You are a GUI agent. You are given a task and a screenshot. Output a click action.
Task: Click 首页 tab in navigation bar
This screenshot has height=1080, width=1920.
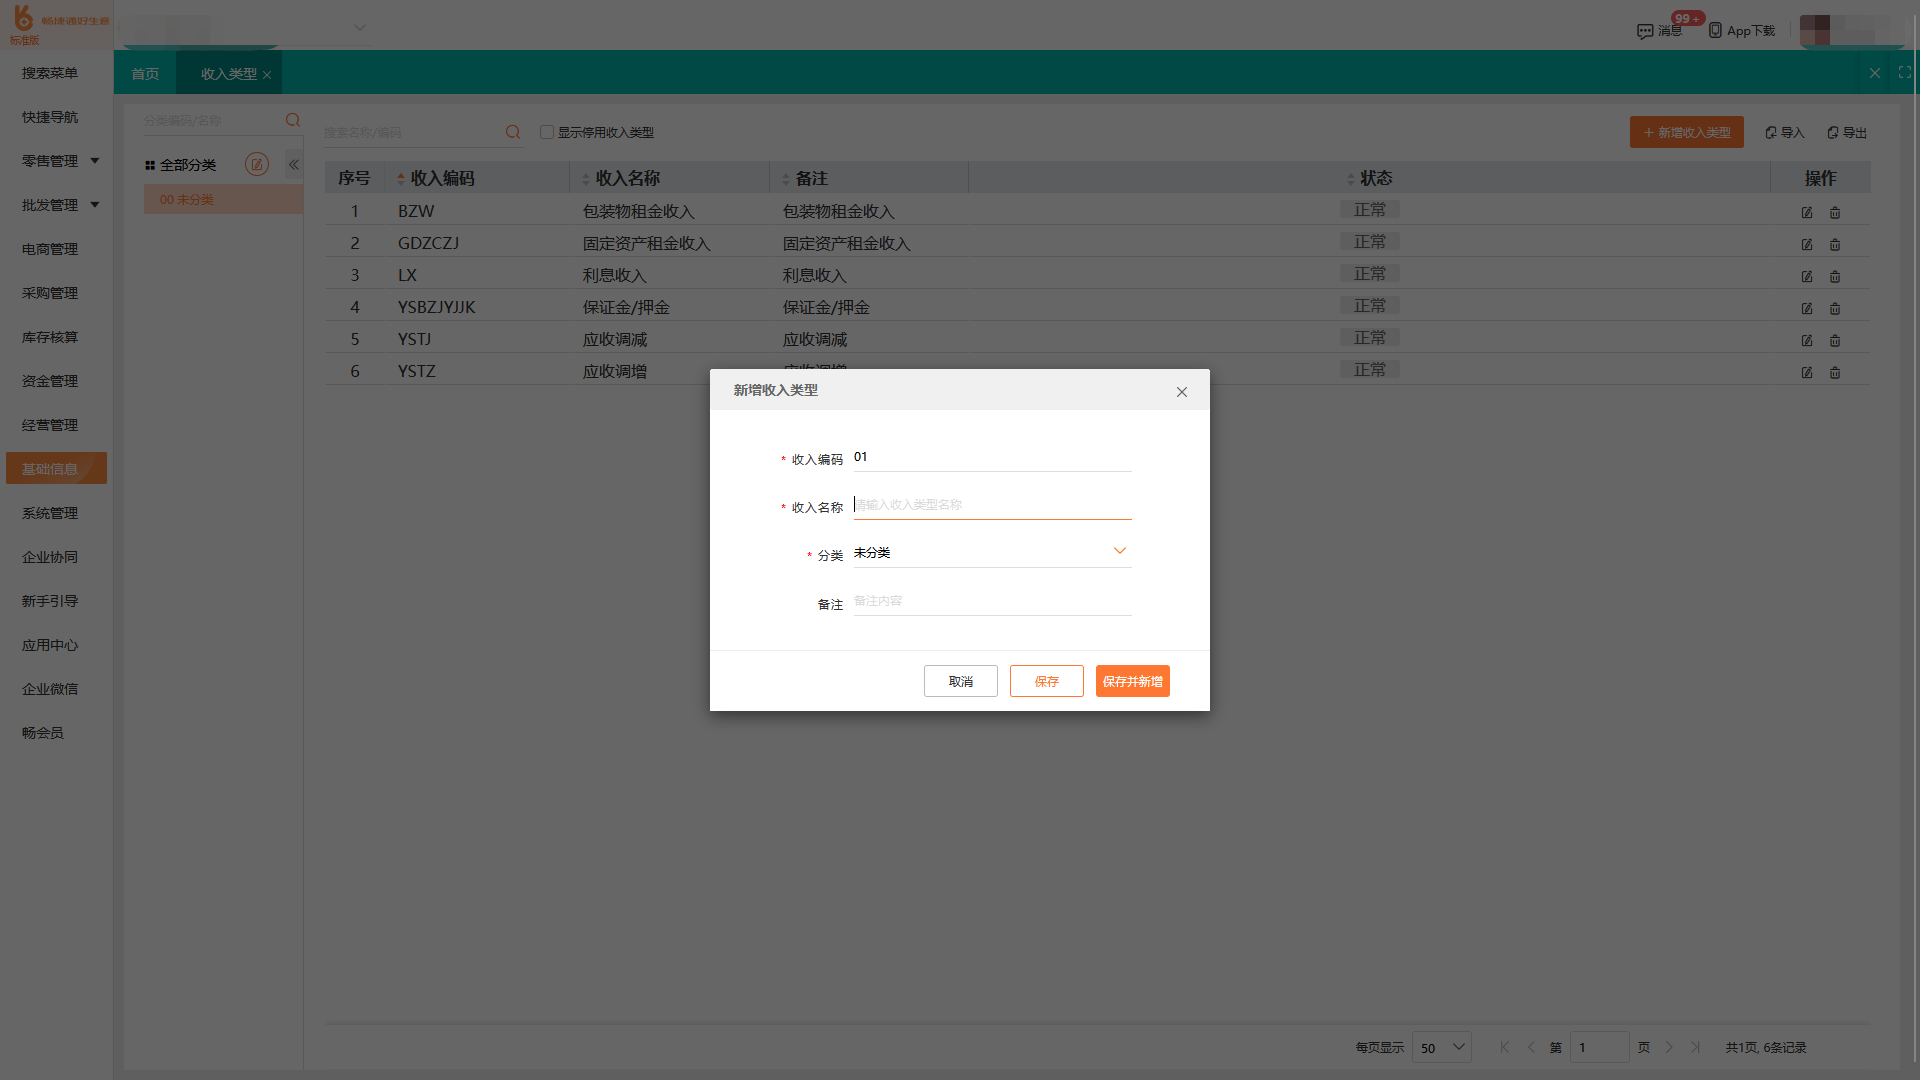(x=144, y=73)
